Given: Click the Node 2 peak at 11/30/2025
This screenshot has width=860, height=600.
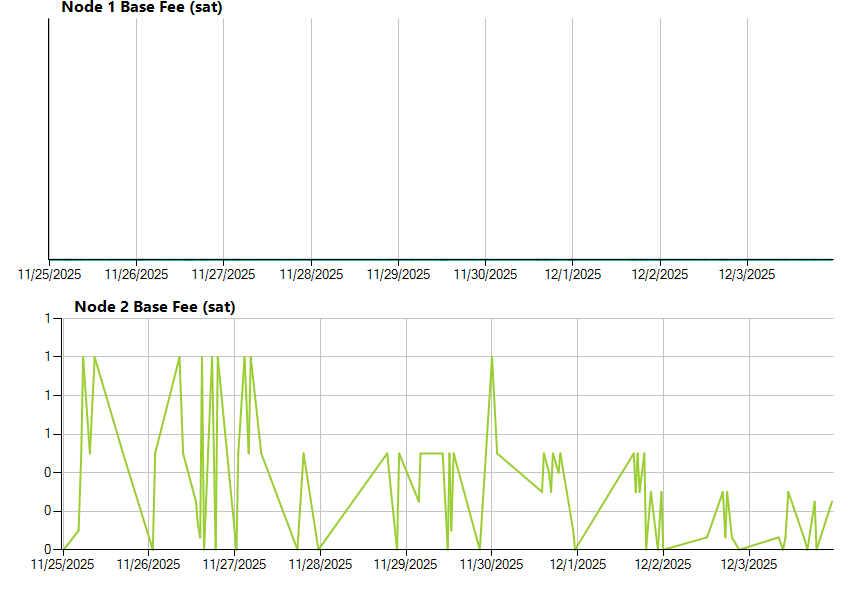Looking at the screenshot, I should click(492, 357).
